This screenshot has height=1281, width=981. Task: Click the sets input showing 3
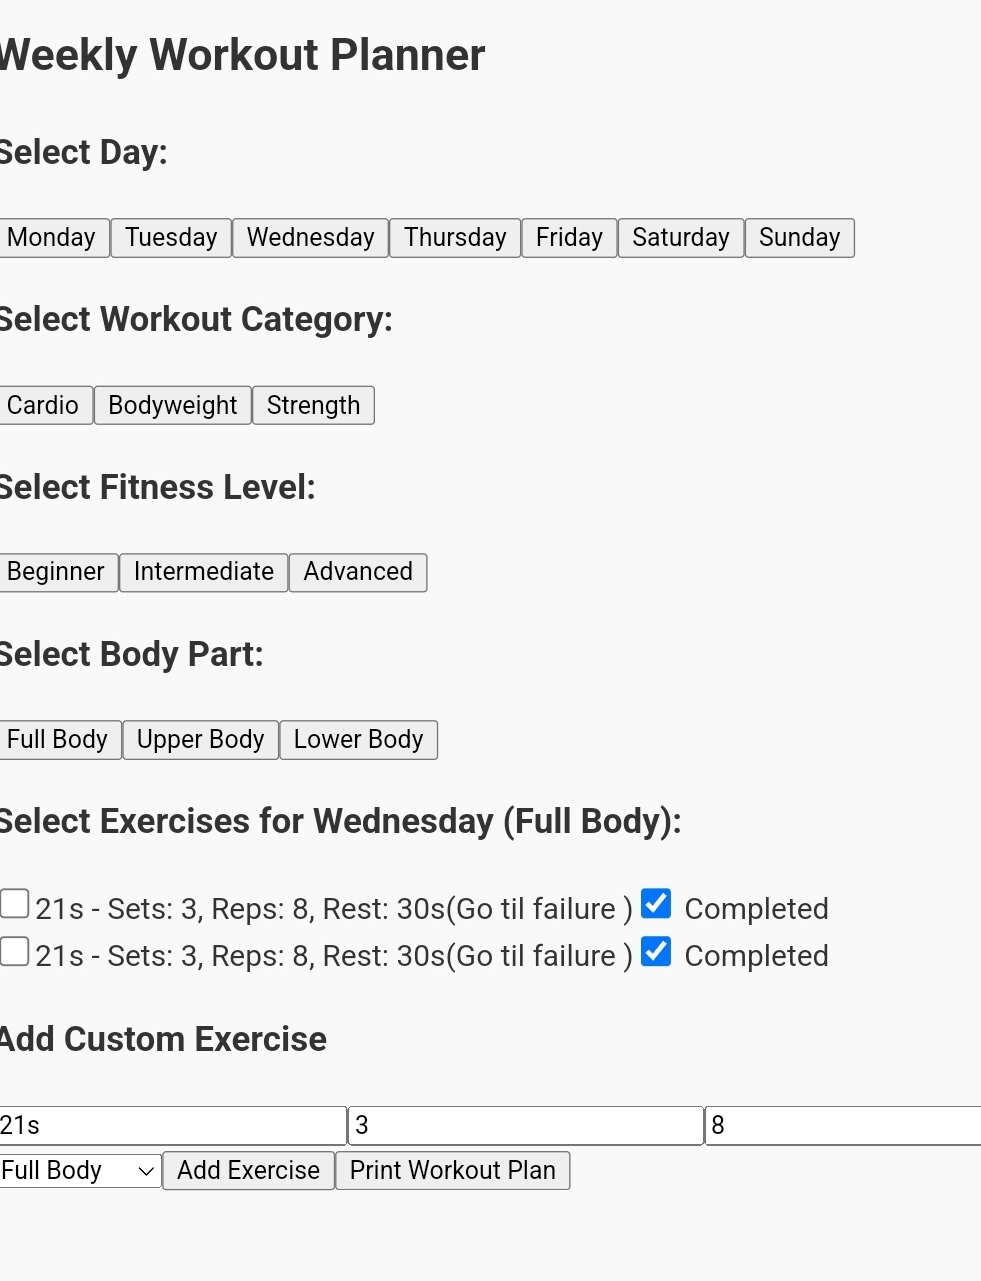tap(525, 1126)
